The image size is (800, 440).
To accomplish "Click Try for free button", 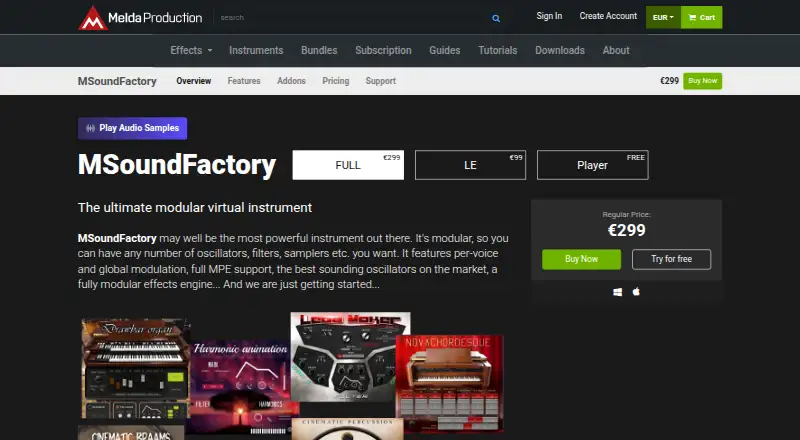I will 671,259.
